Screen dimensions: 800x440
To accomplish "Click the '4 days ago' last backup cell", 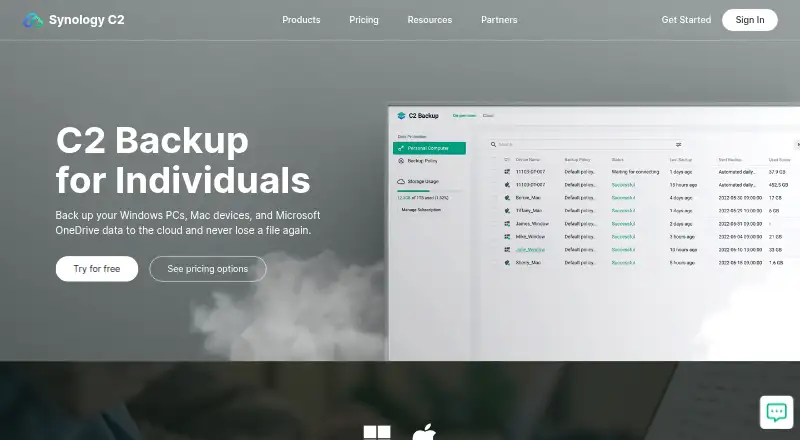I will click(681, 198).
